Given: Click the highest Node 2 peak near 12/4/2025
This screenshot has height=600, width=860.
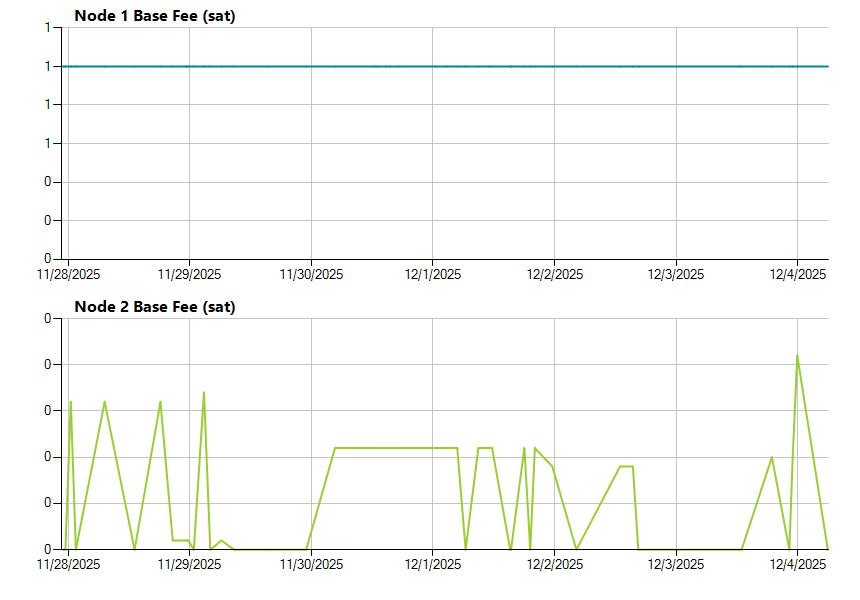Looking at the screenshot, I should (797, 356).
